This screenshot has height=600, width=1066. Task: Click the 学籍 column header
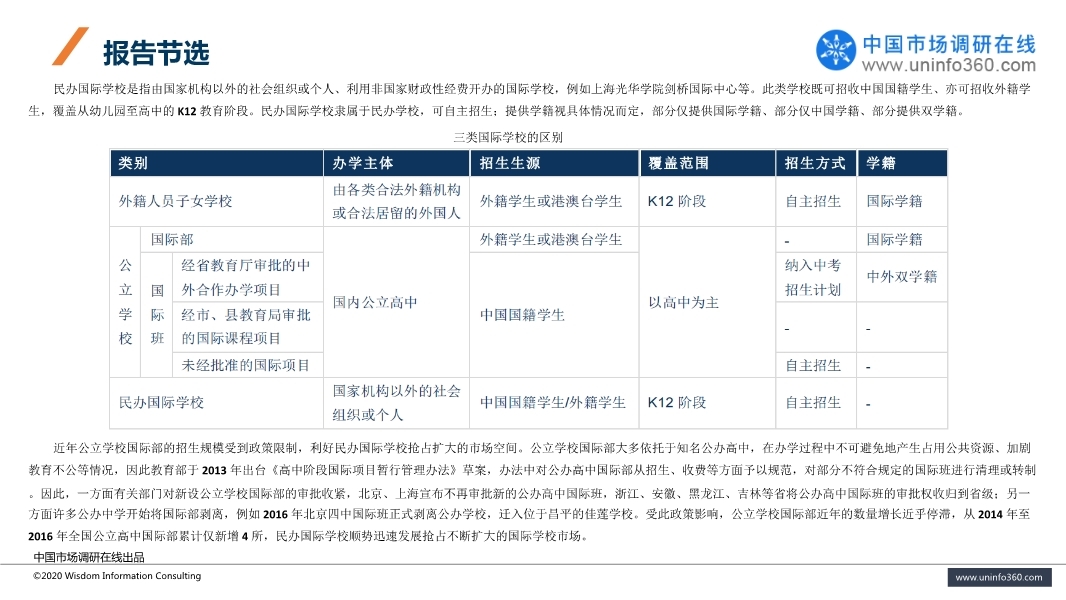point(881,163)
